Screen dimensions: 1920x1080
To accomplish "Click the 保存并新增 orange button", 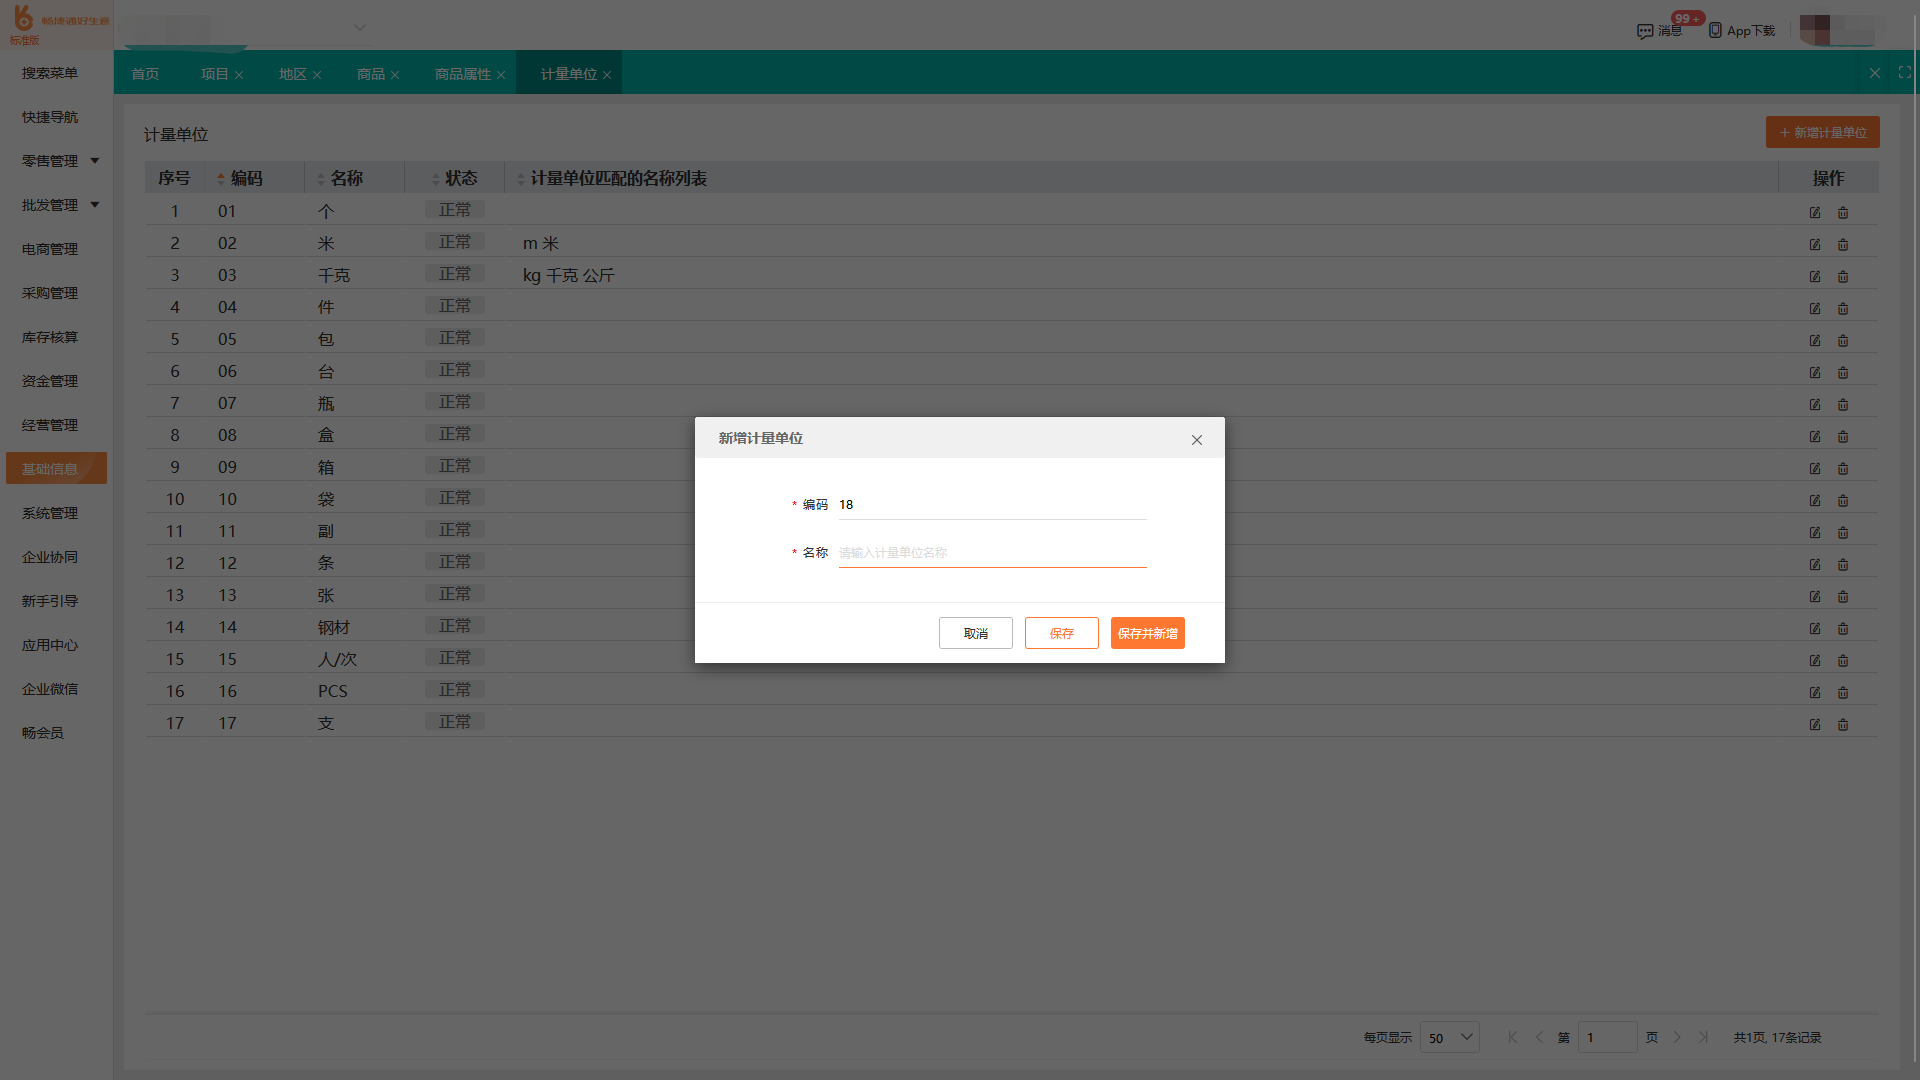I will [x=1146, y=633].
